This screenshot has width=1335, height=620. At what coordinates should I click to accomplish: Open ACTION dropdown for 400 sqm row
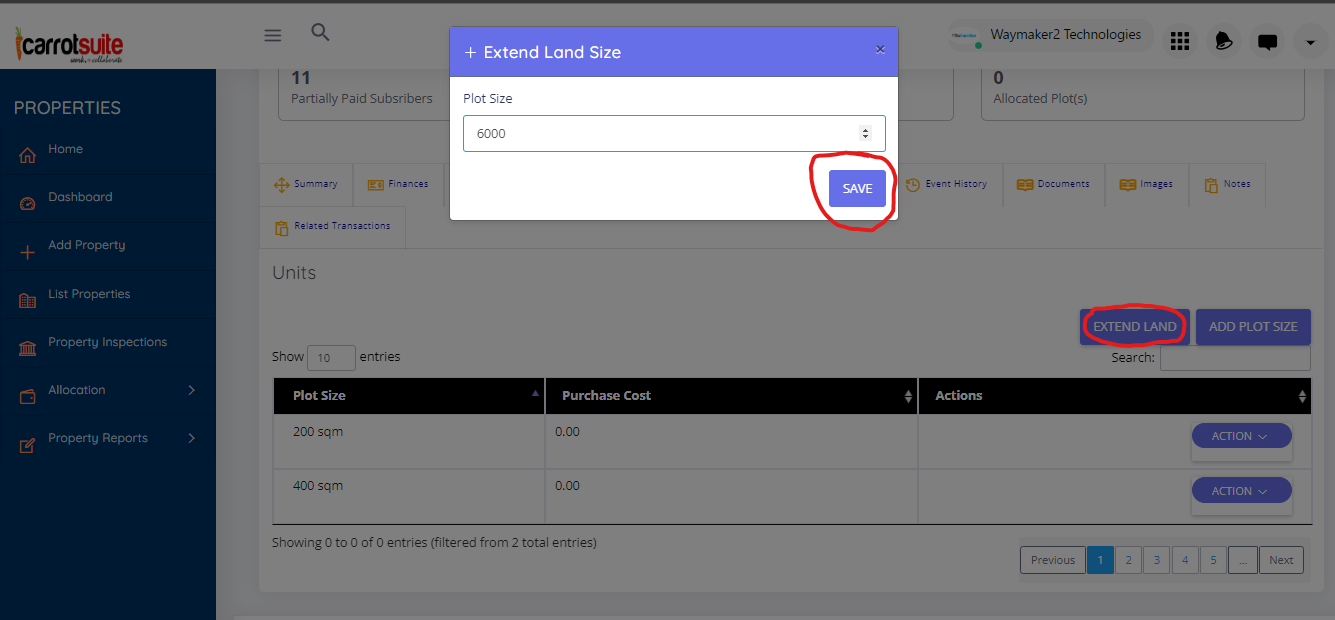click(x=1241, y=491)
